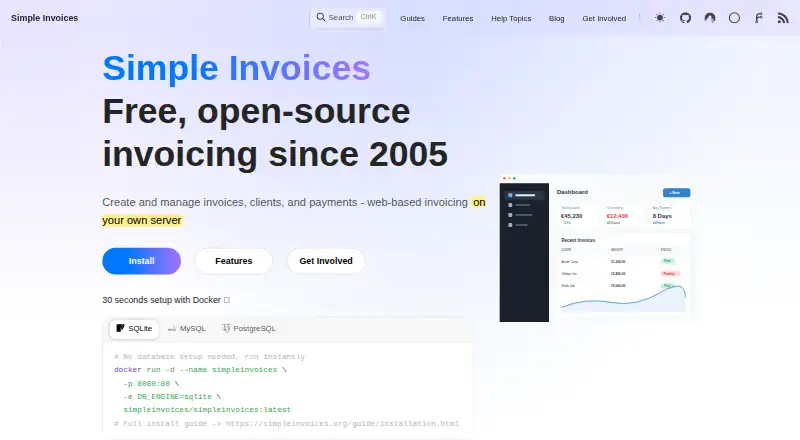
Task: Click the '-e DB_ENGINE=sqlite' code line
Action: (172, 397)
